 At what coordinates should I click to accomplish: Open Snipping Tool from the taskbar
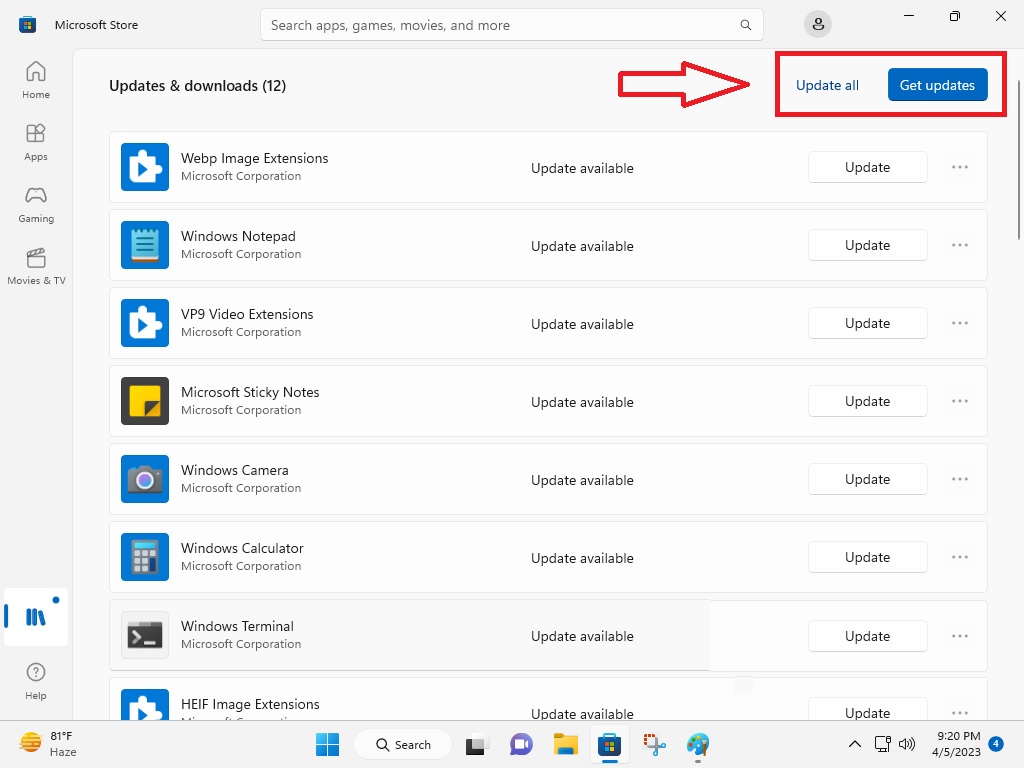[x=654, y=744]
